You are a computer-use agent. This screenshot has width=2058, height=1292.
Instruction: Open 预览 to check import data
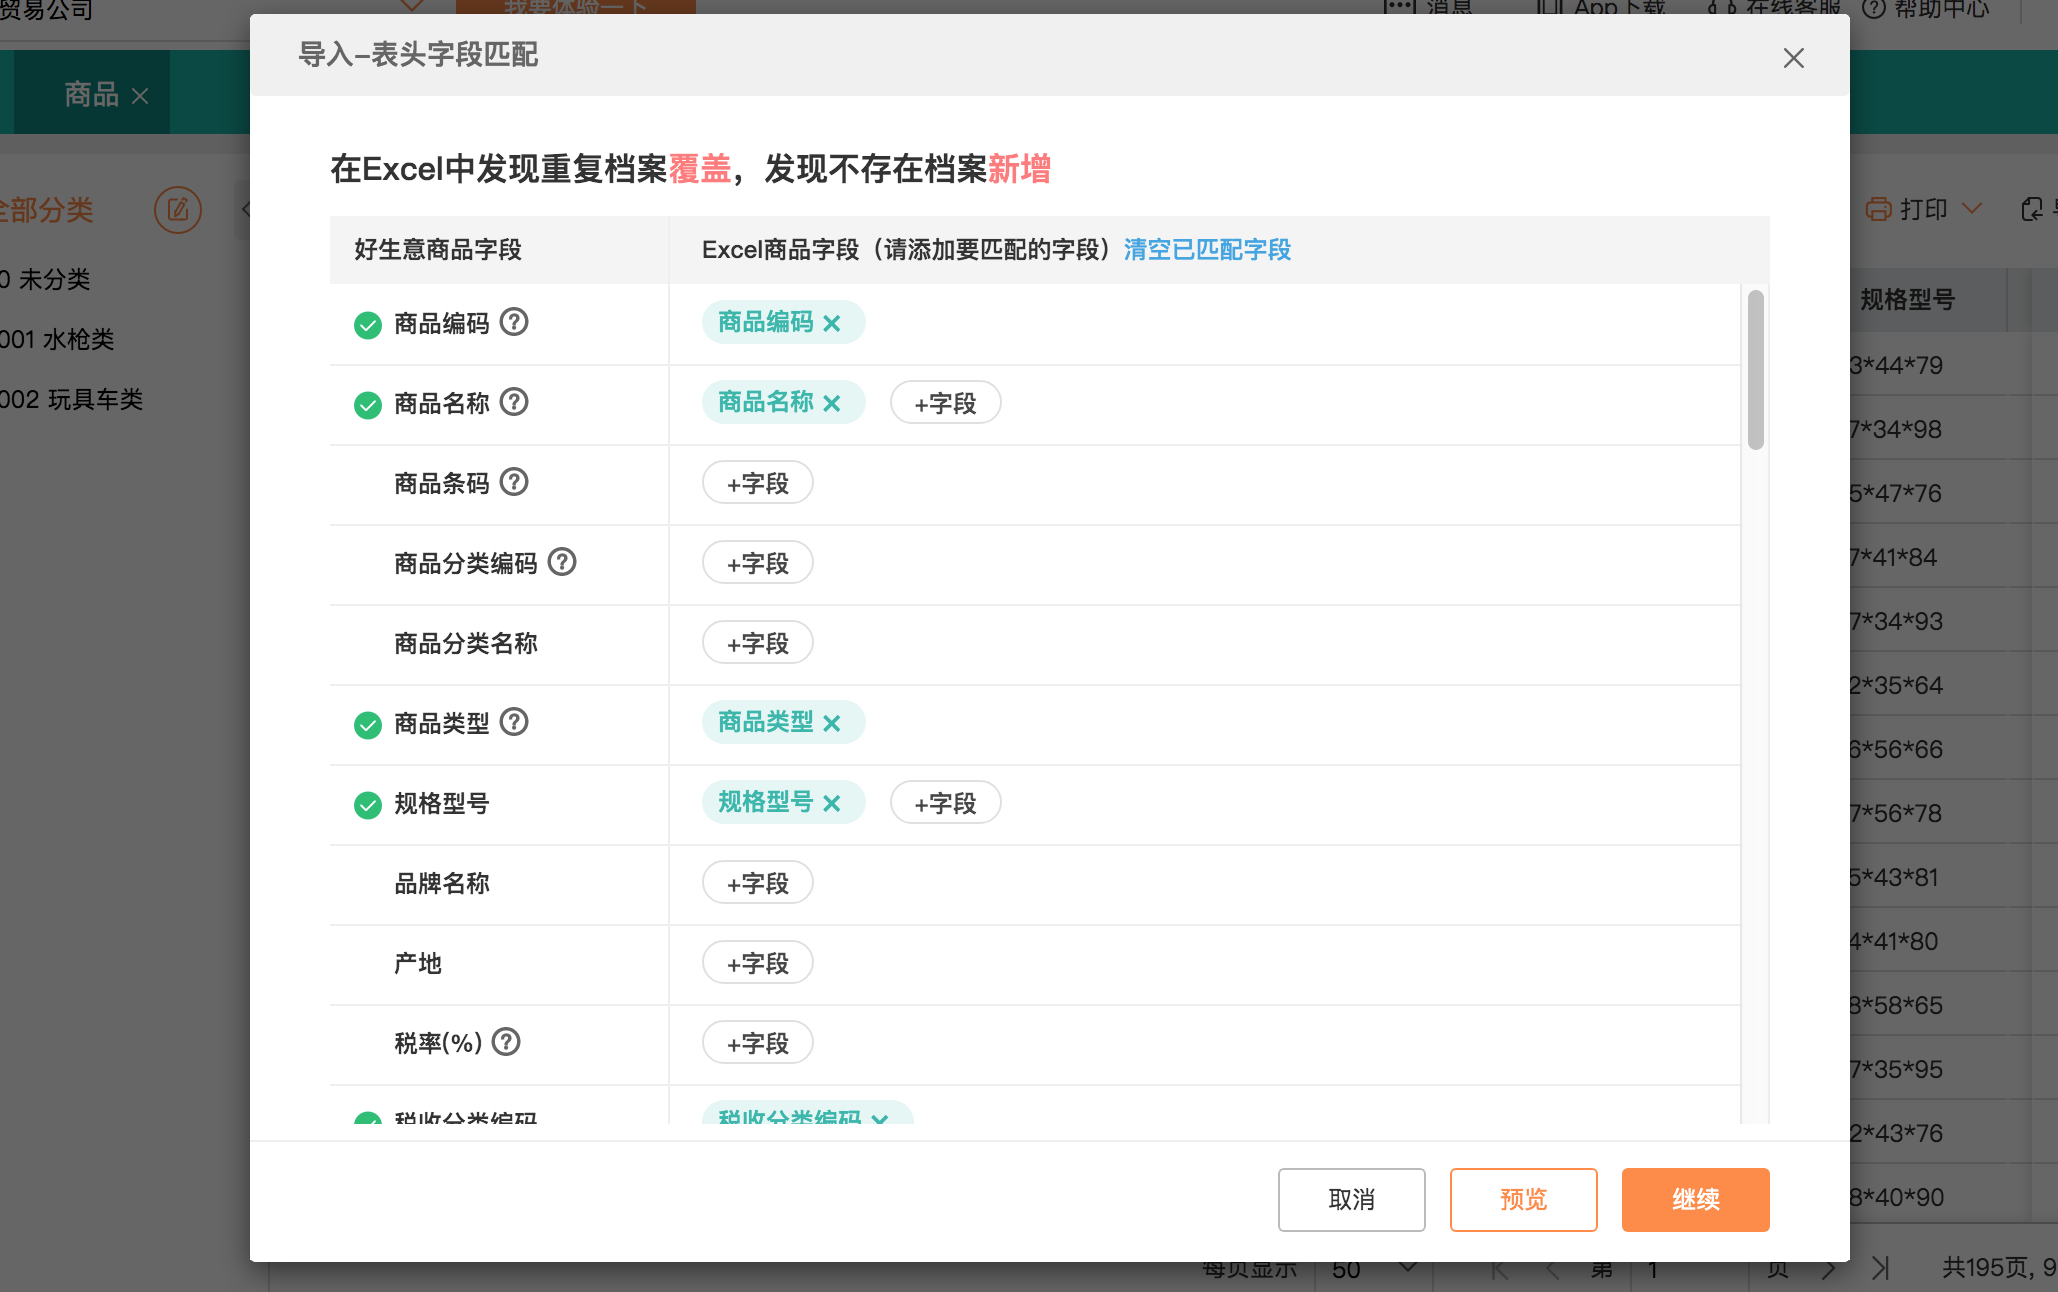point(1524,1198)
